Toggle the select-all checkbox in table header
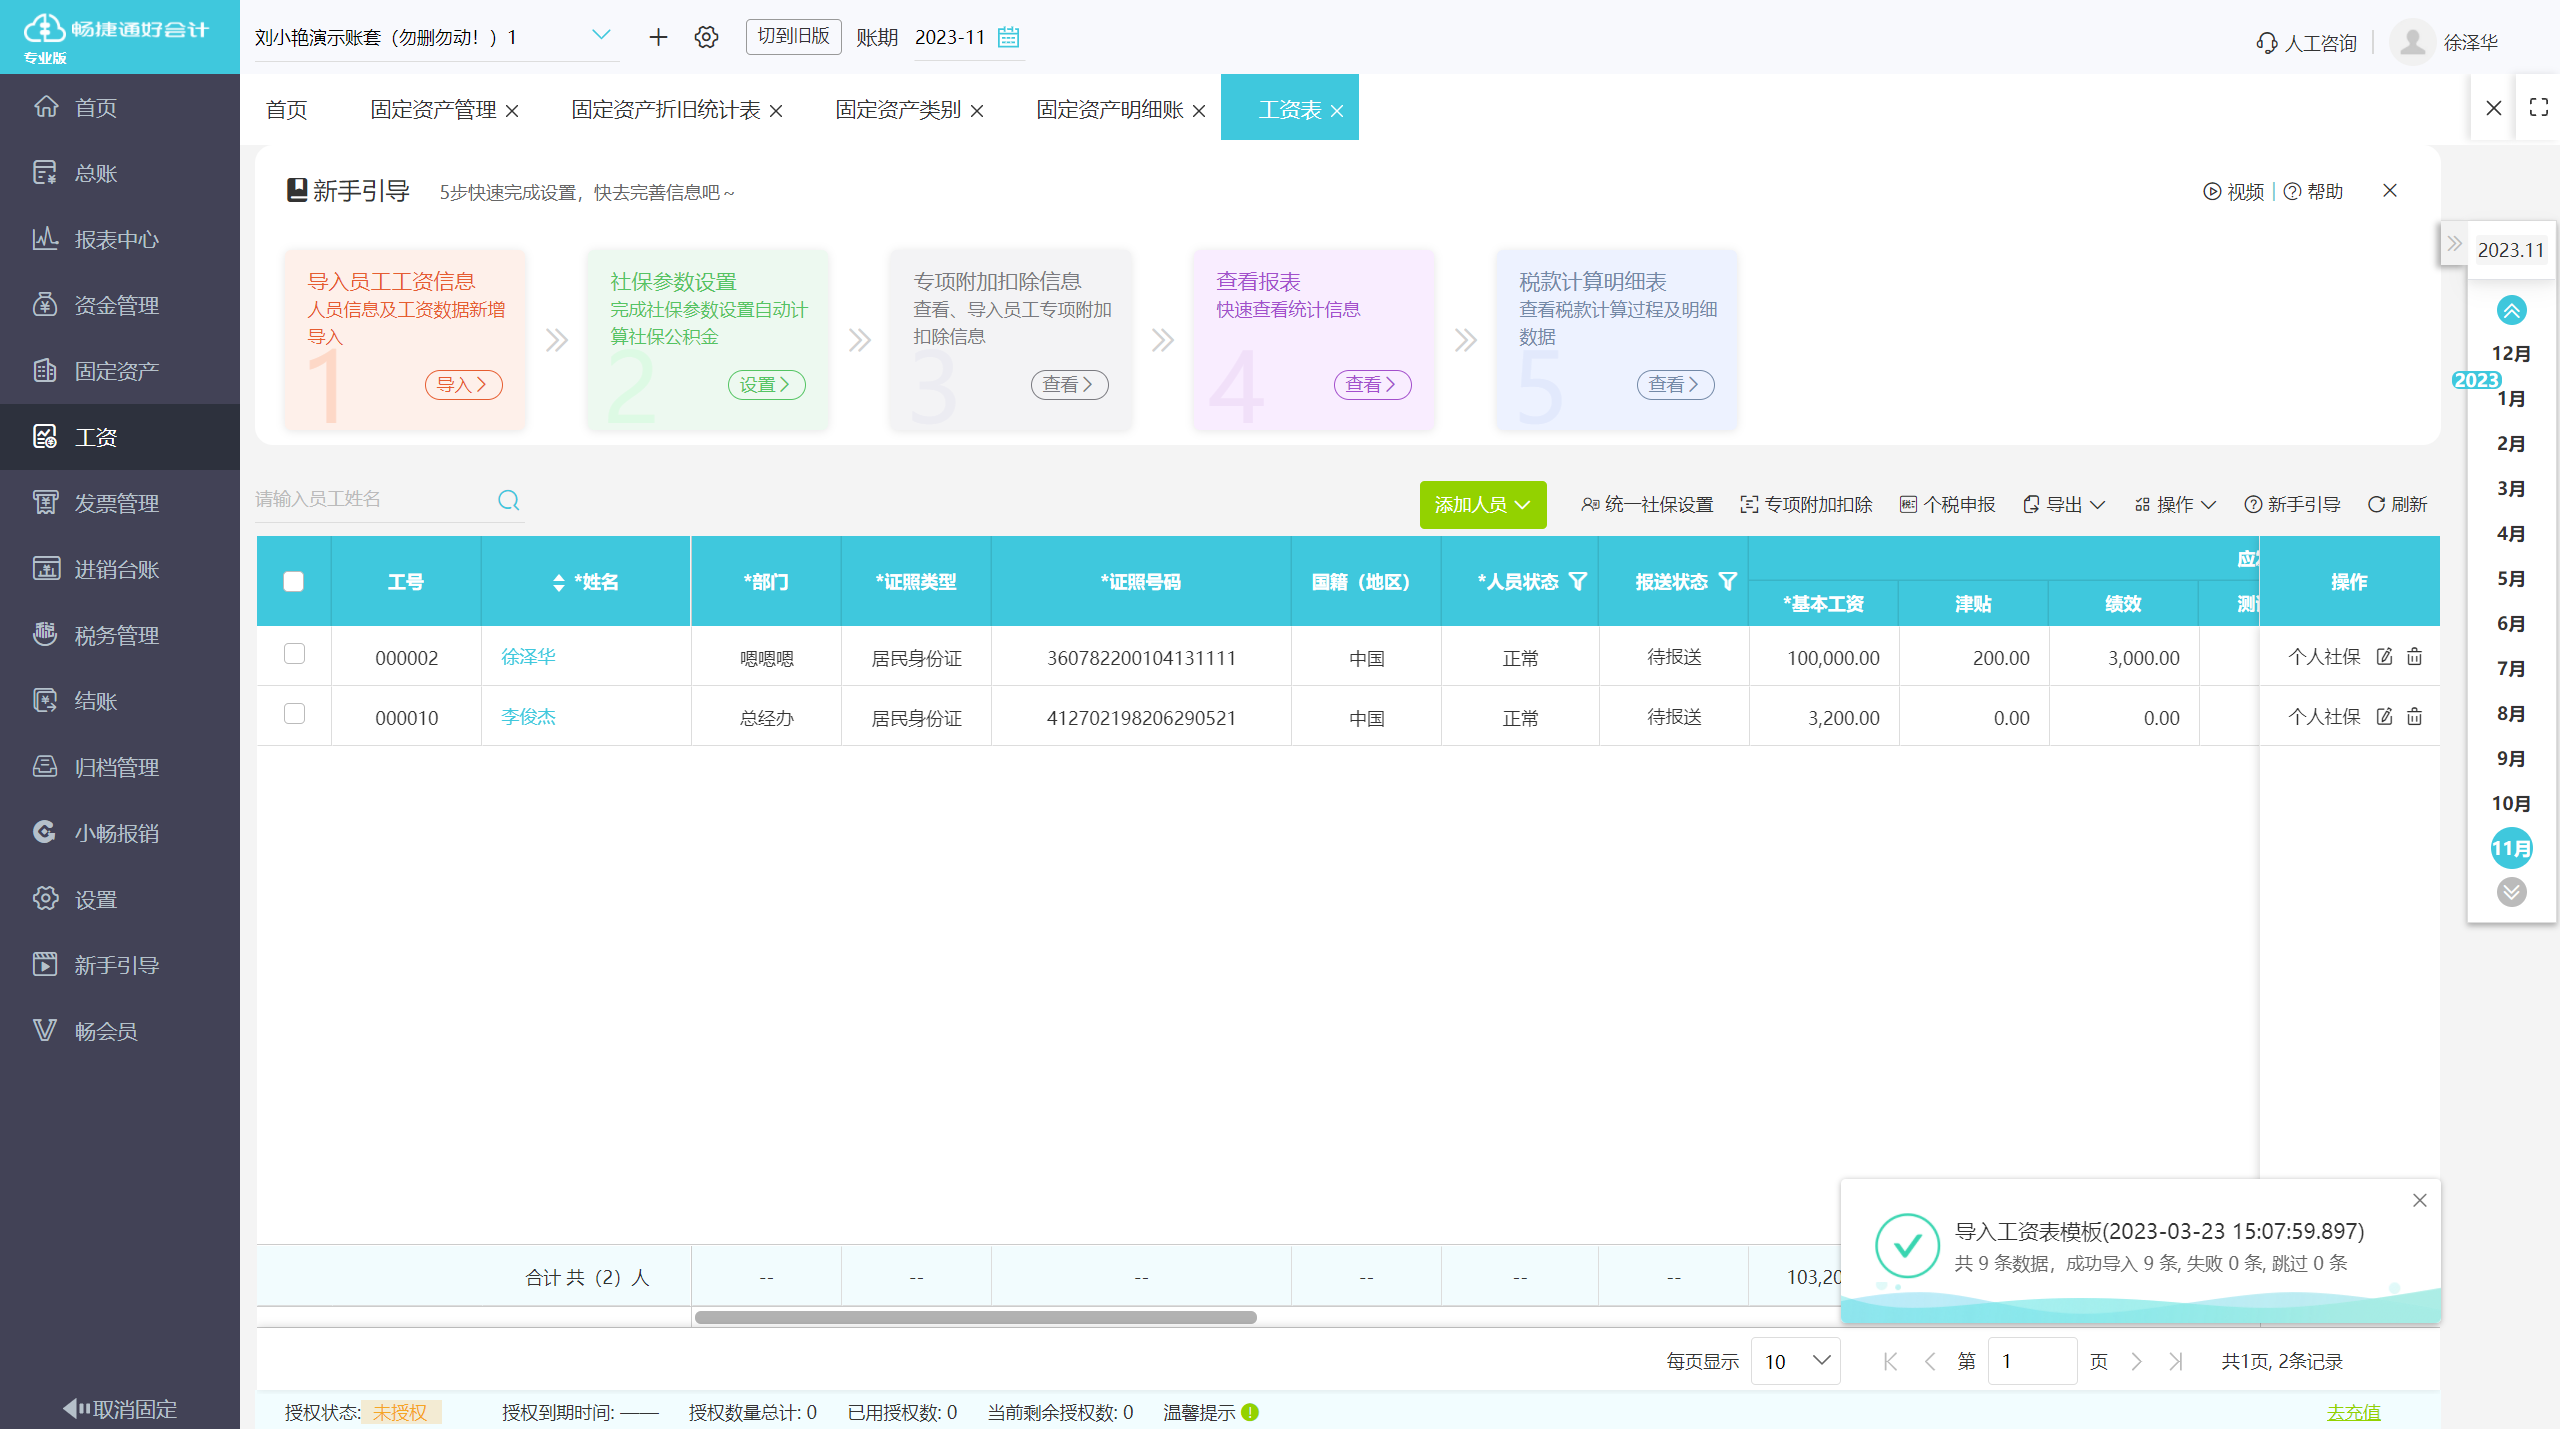The height and width of the screenshot is (1429, 2560). tap(294, 582)
